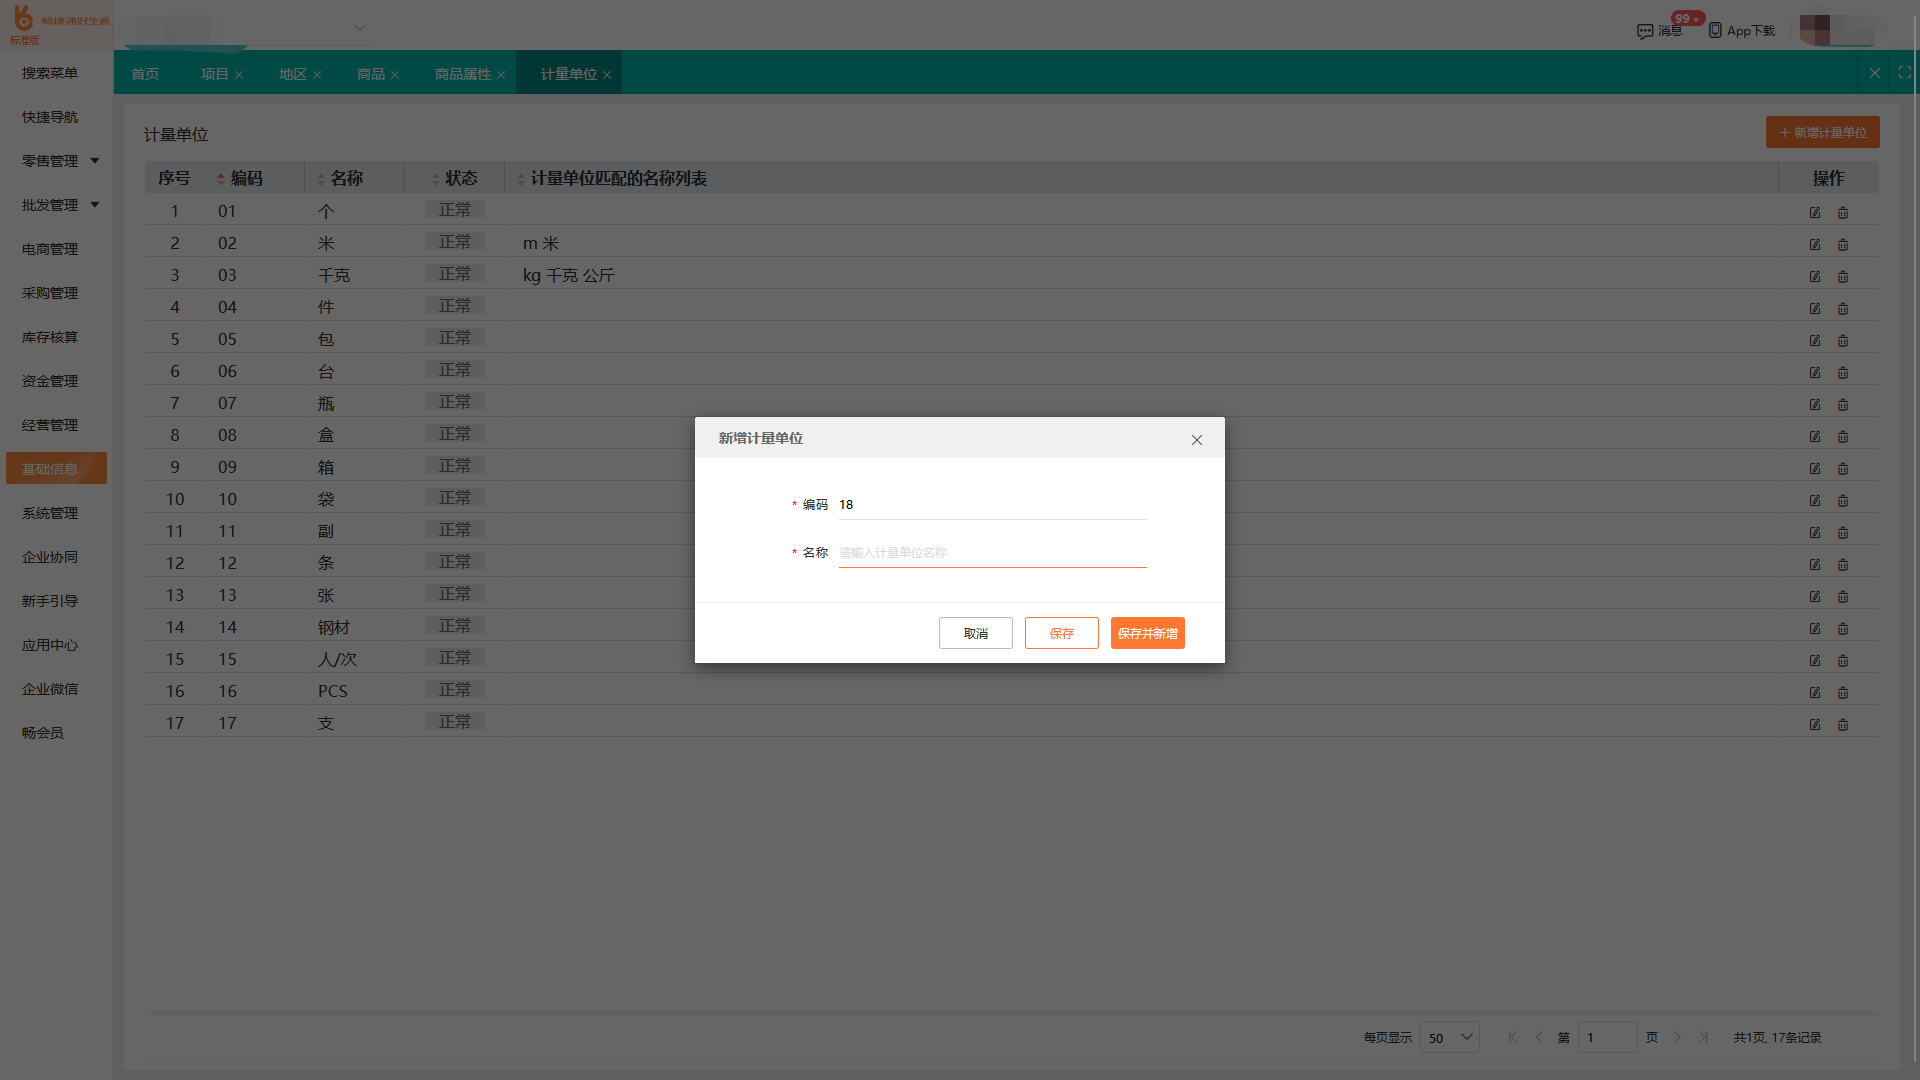Click 取消 to cancel the dialog
The height and width of the screenshot is (1080, 1920).
[976, 633]
